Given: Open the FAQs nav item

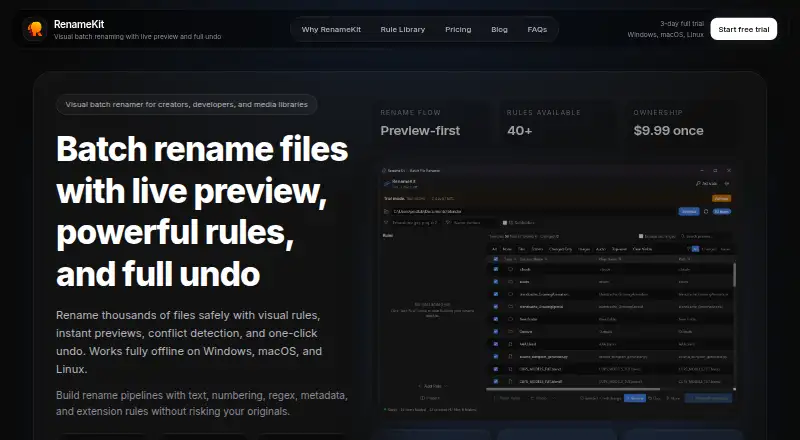Looking at the screenshot, I should click(x=537, y=30).
